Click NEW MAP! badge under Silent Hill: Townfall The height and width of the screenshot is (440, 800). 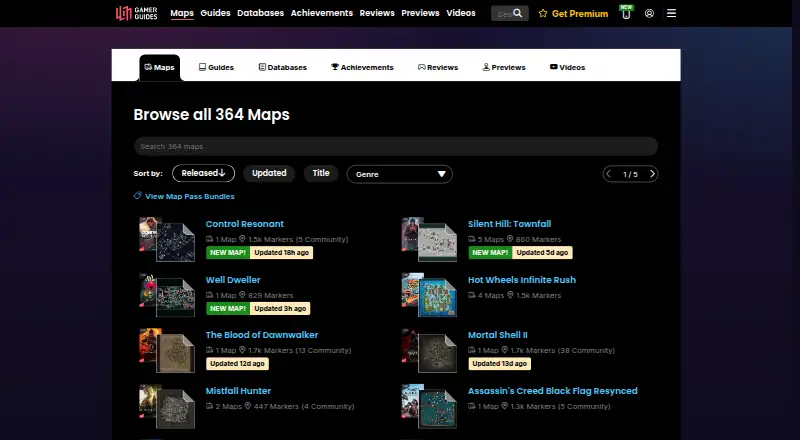(x=490, y=253)
